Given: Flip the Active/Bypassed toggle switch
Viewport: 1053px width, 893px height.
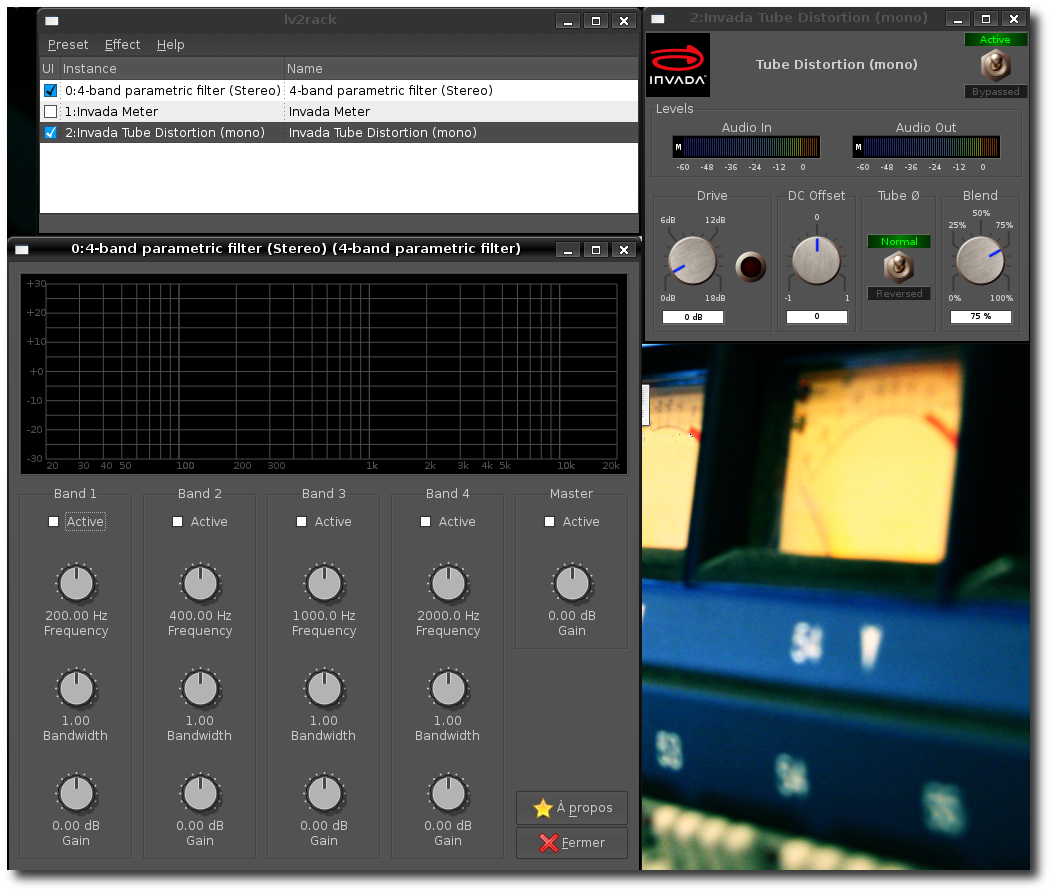Looking at the screenshot, I should pyautogui.click(x=995, y=66).
